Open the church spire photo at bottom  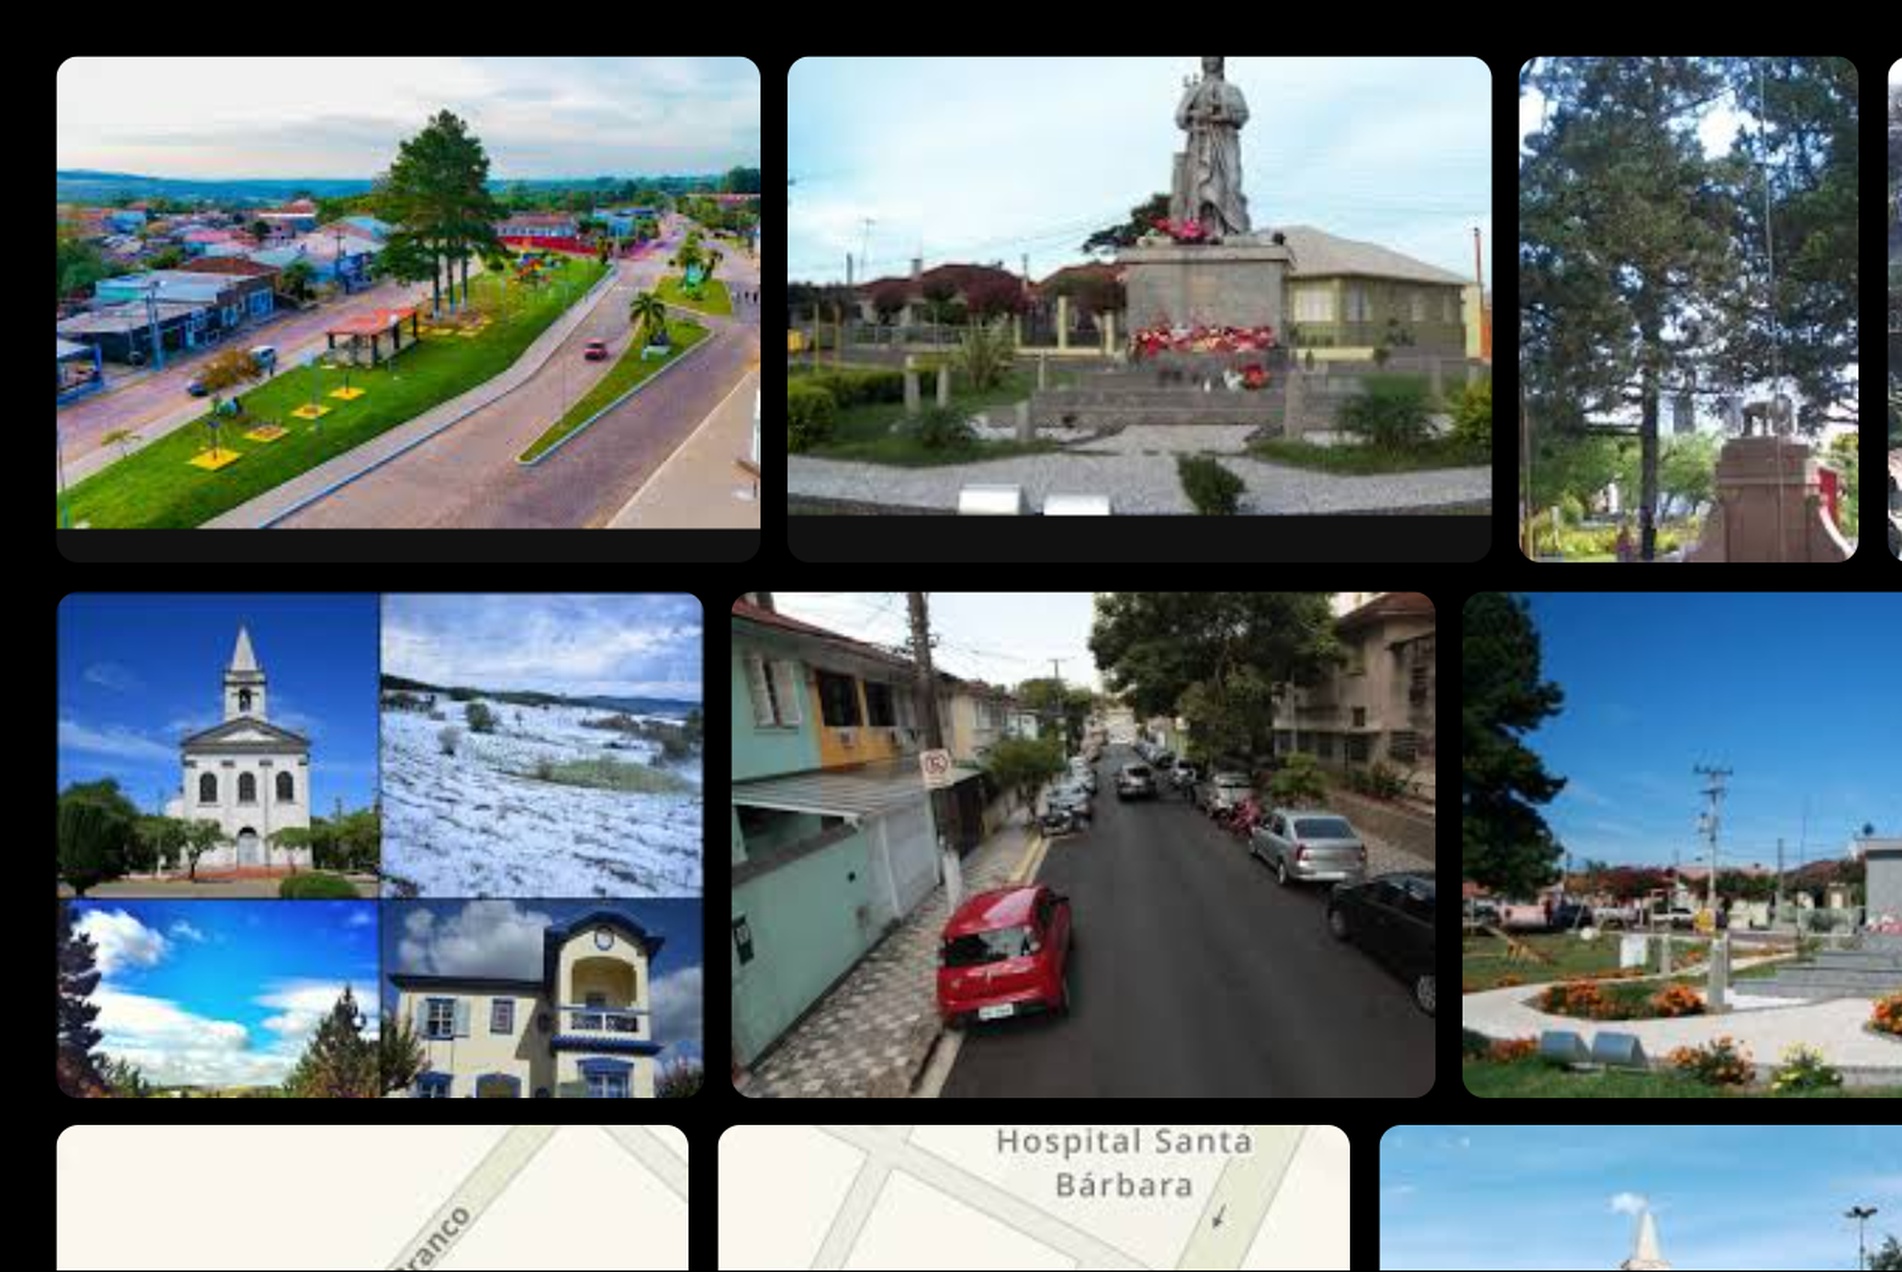click(1640, 1198)
